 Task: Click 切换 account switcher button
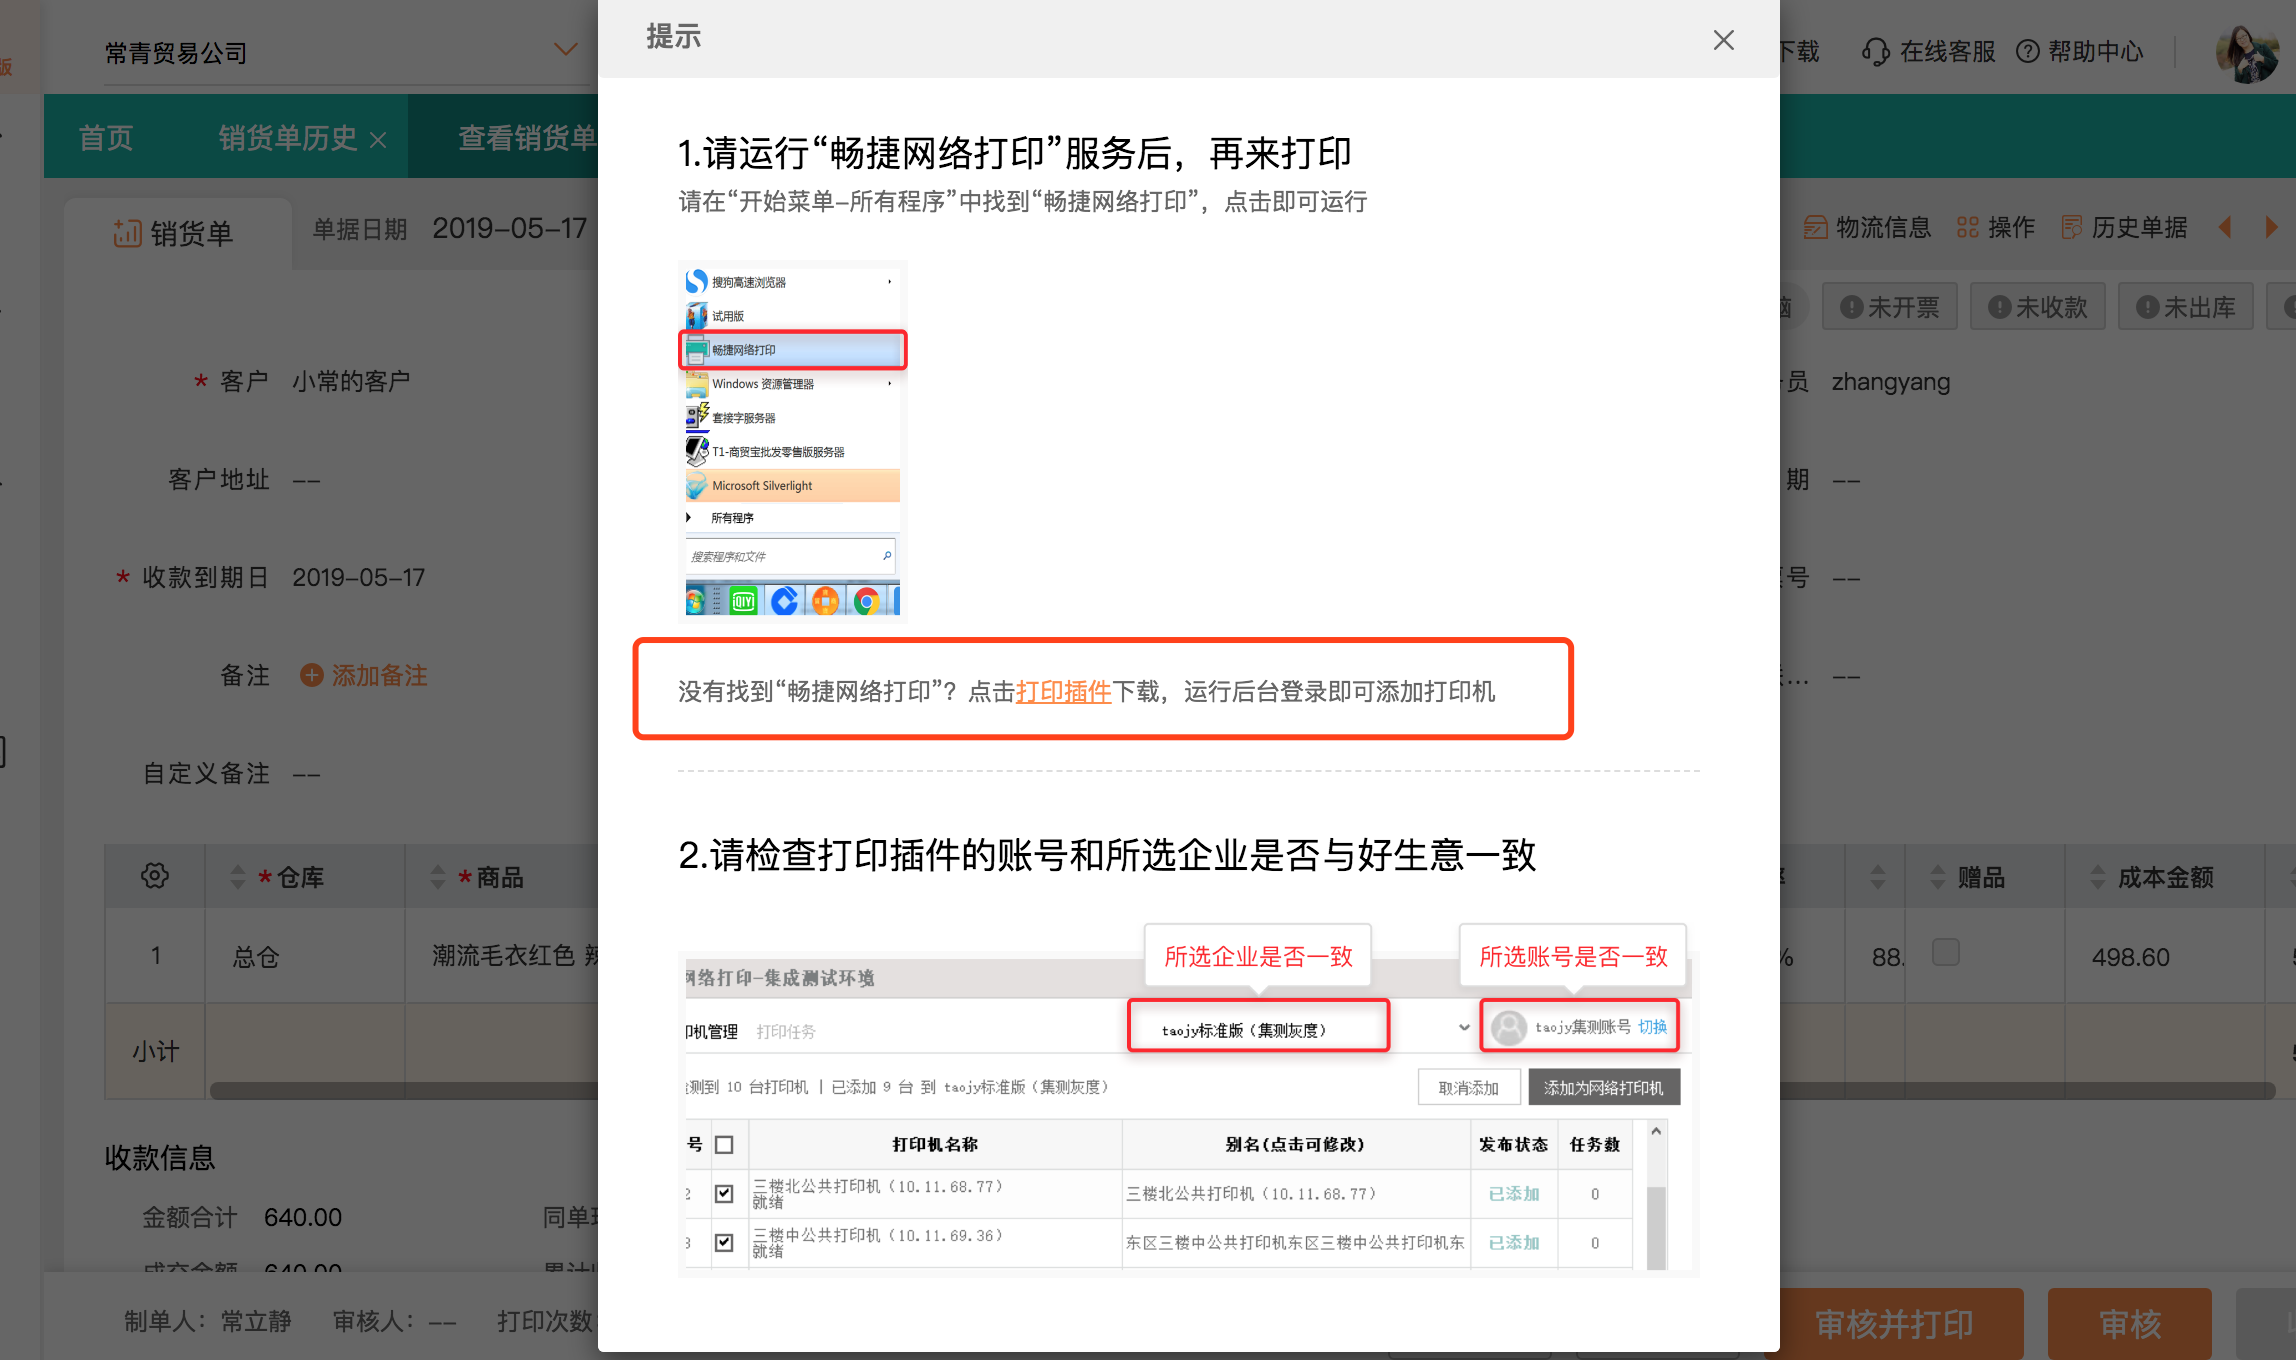click(1656, 1025)
